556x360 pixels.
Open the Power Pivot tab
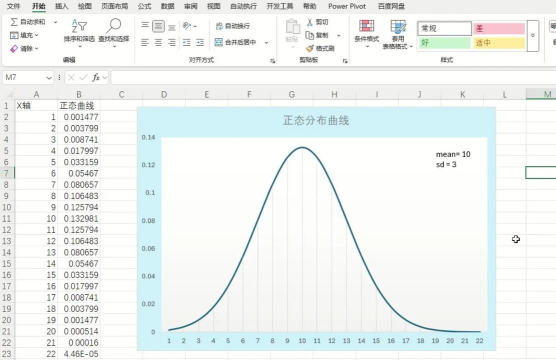click(x=347, y=6)
